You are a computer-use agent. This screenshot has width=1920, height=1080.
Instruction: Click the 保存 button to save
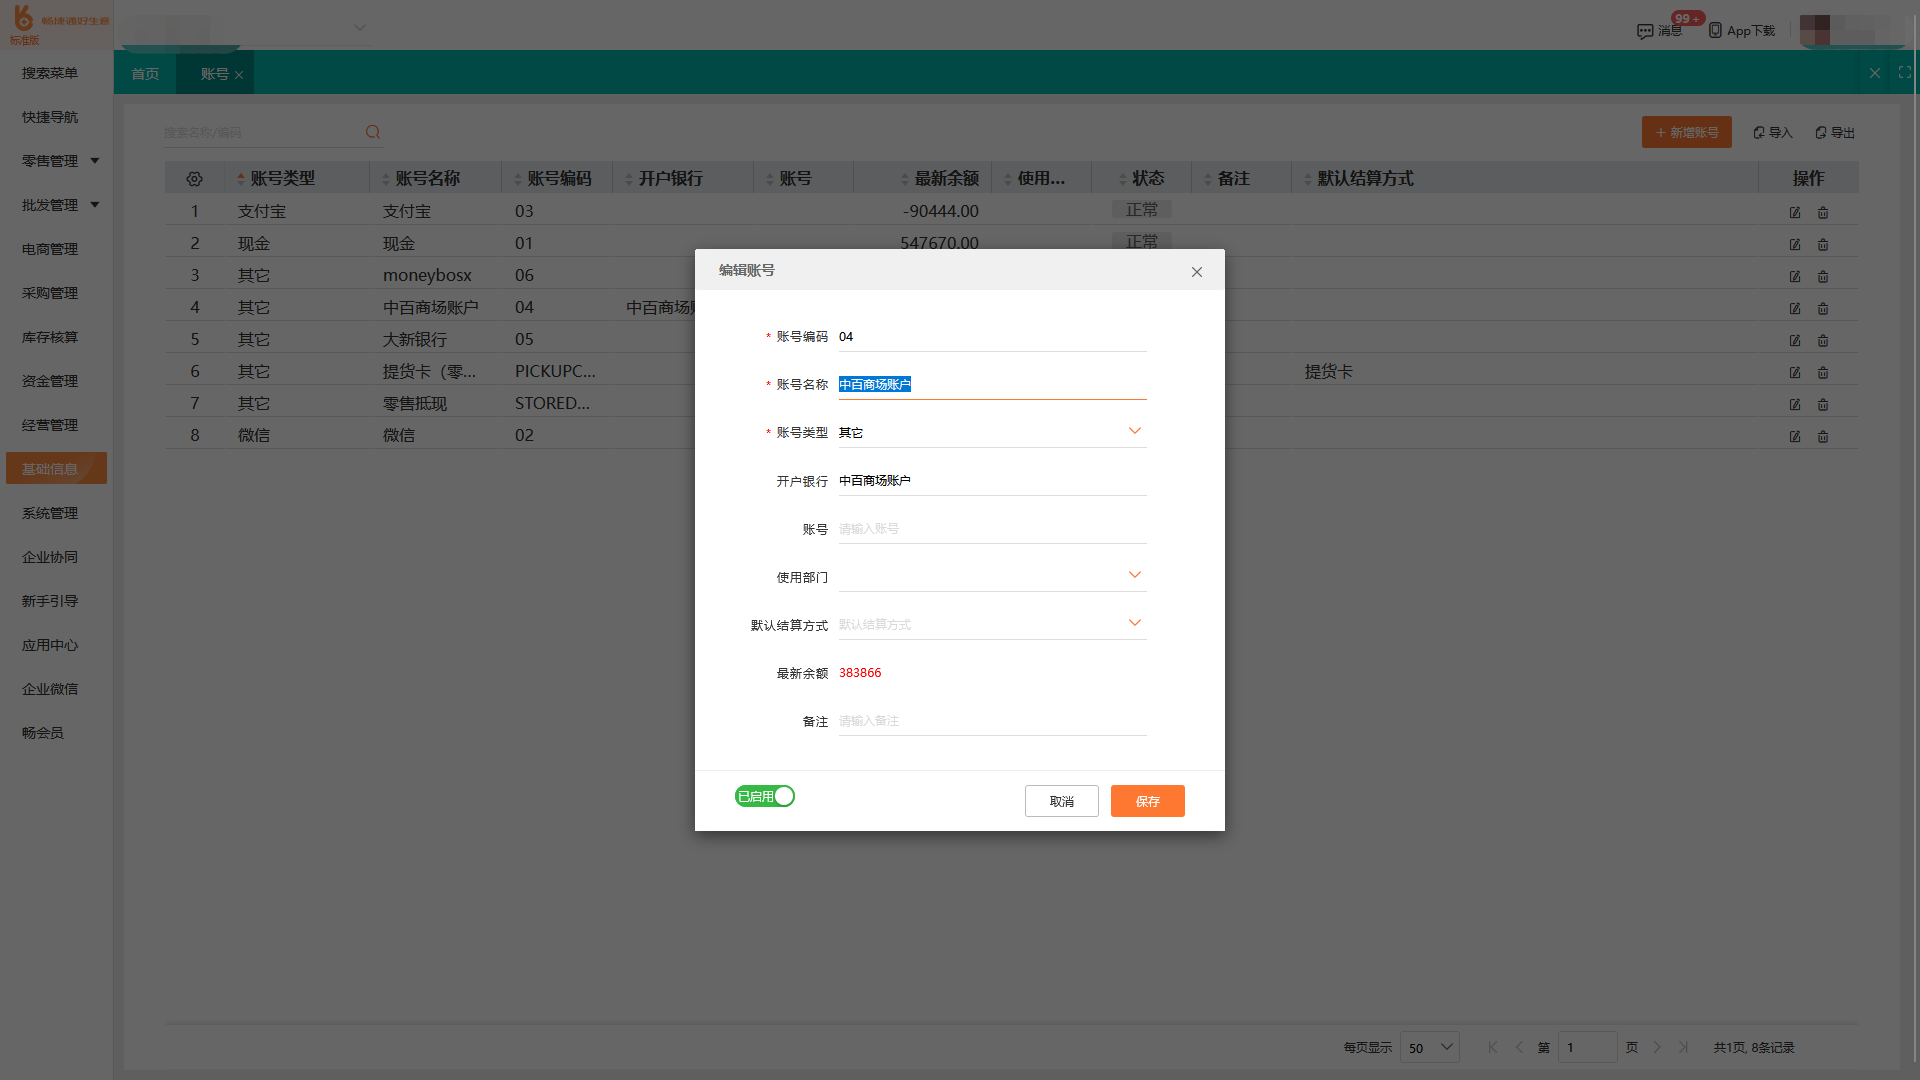coord(1147,800)
